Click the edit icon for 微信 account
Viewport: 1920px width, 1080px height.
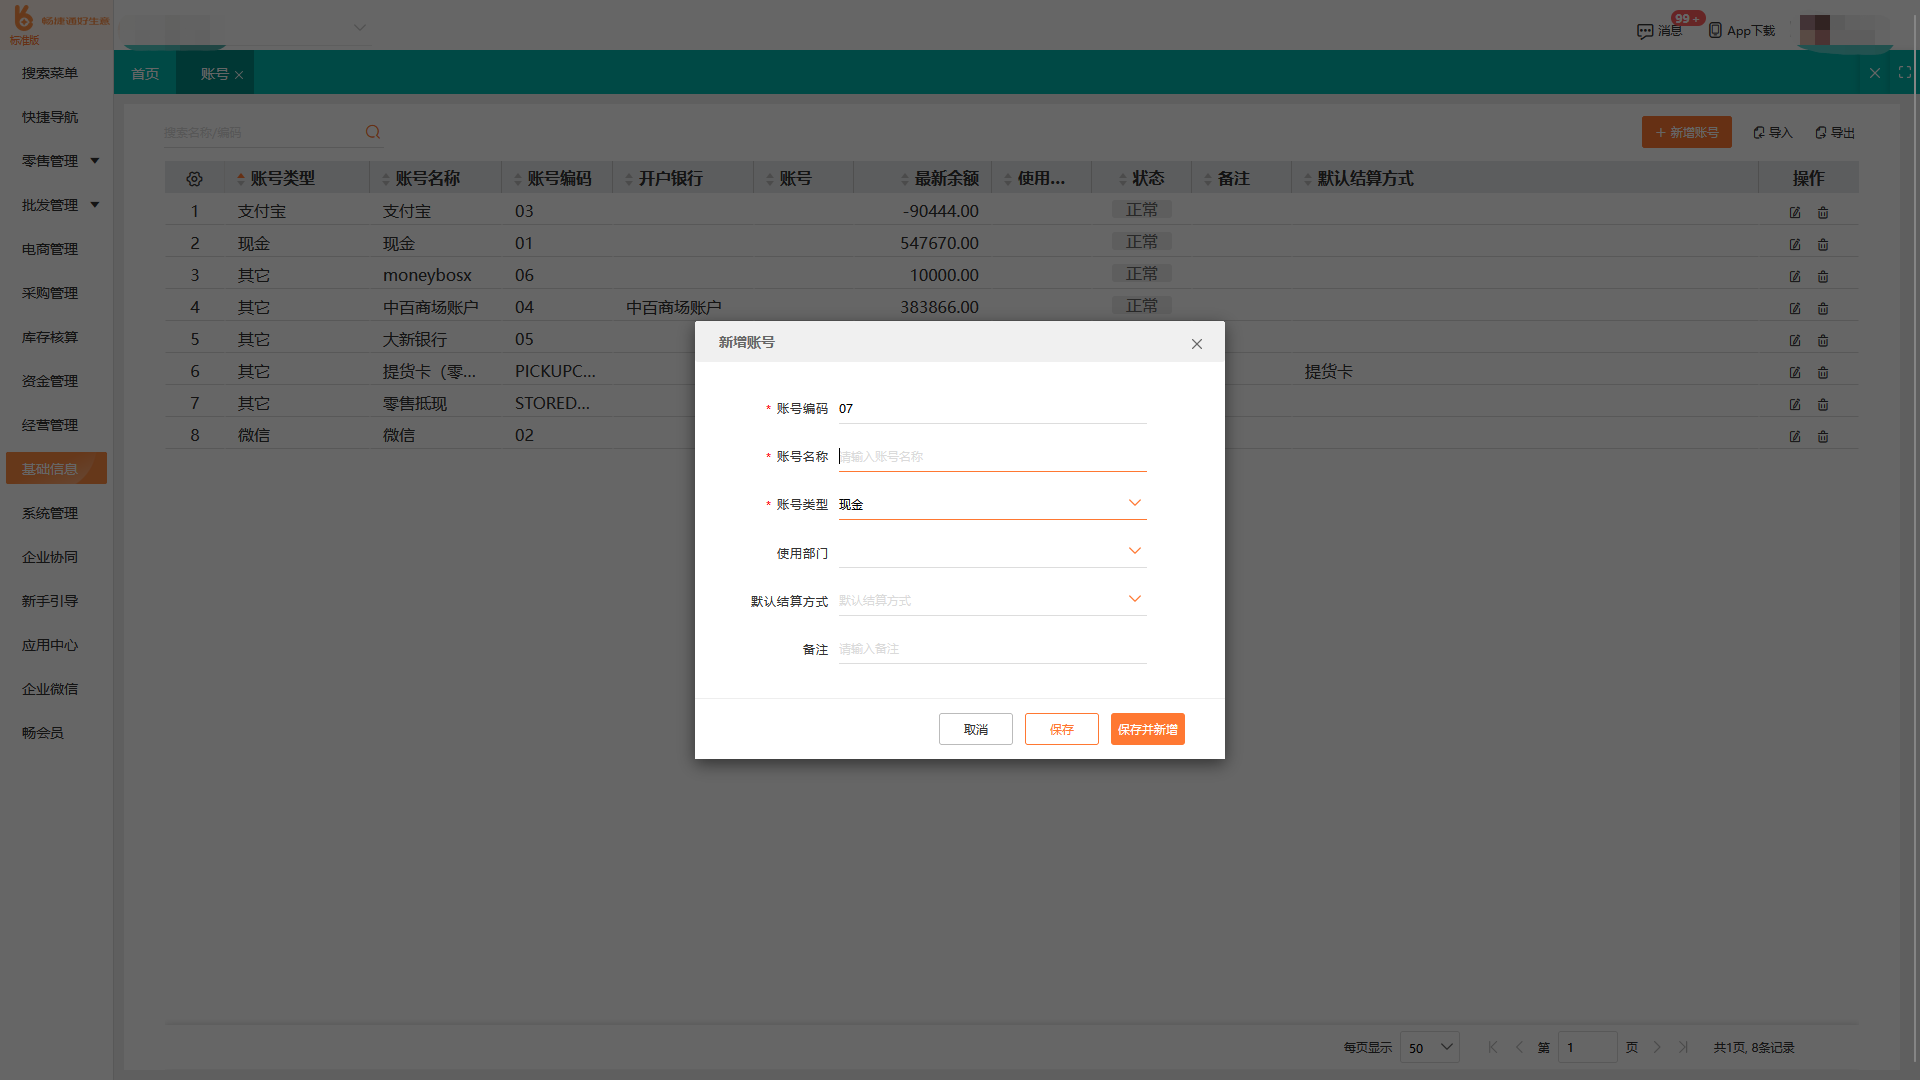(x=1795, y=436)
